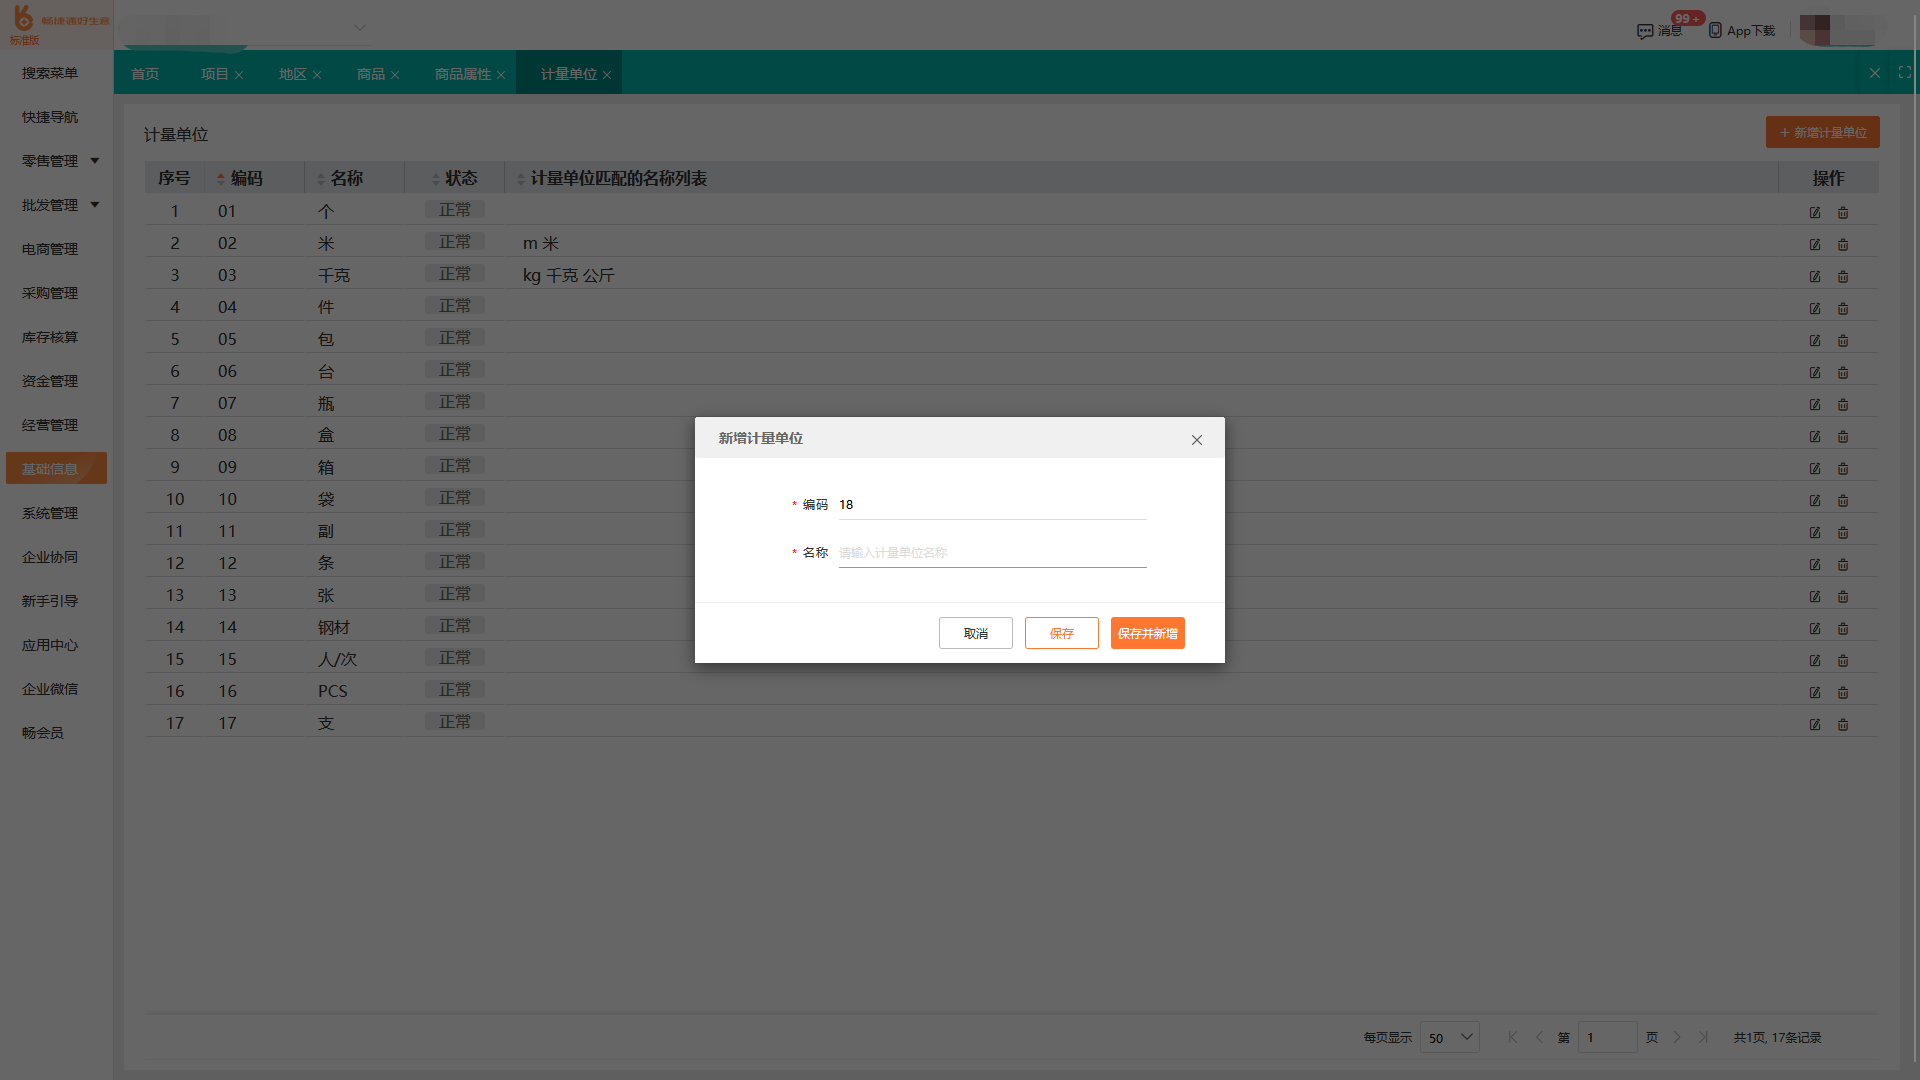Click the delete icon for row 5
This screenshot has height=1080, width=1920.
click(1844, 340)
